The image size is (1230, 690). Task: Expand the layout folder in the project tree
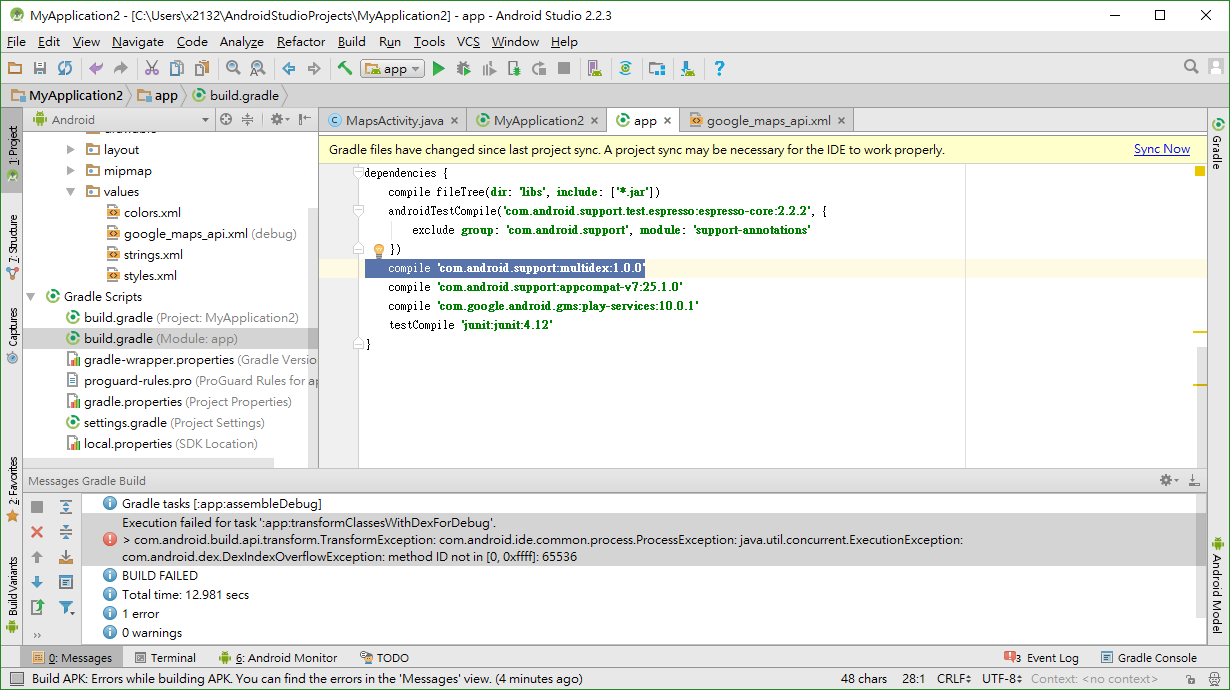[71, 150]
